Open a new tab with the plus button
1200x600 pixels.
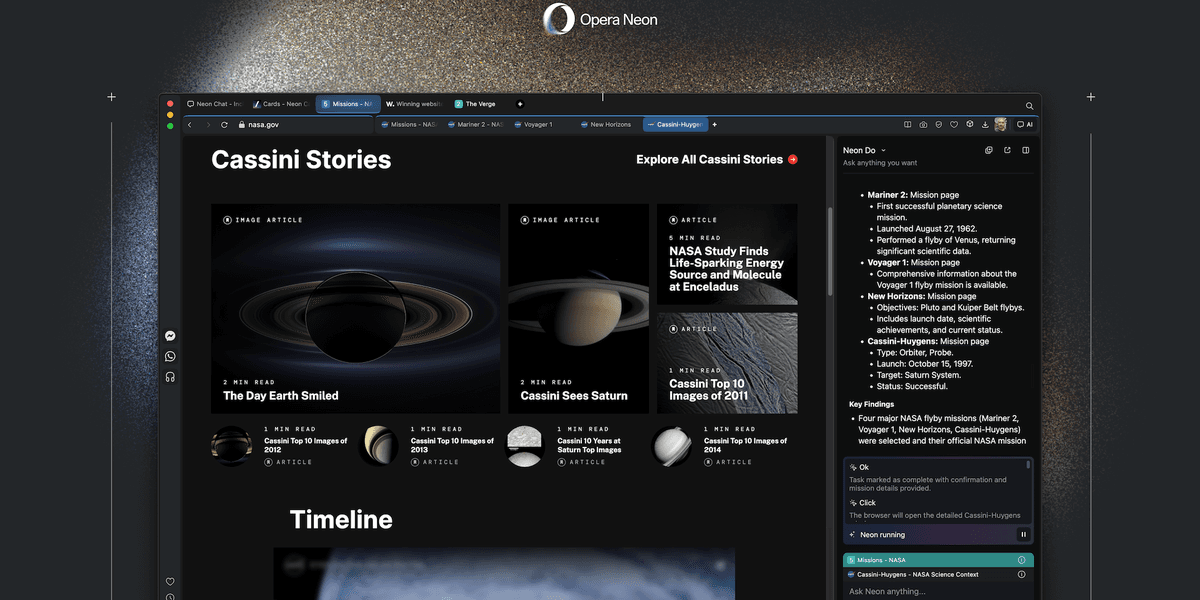tap(519, 104)
